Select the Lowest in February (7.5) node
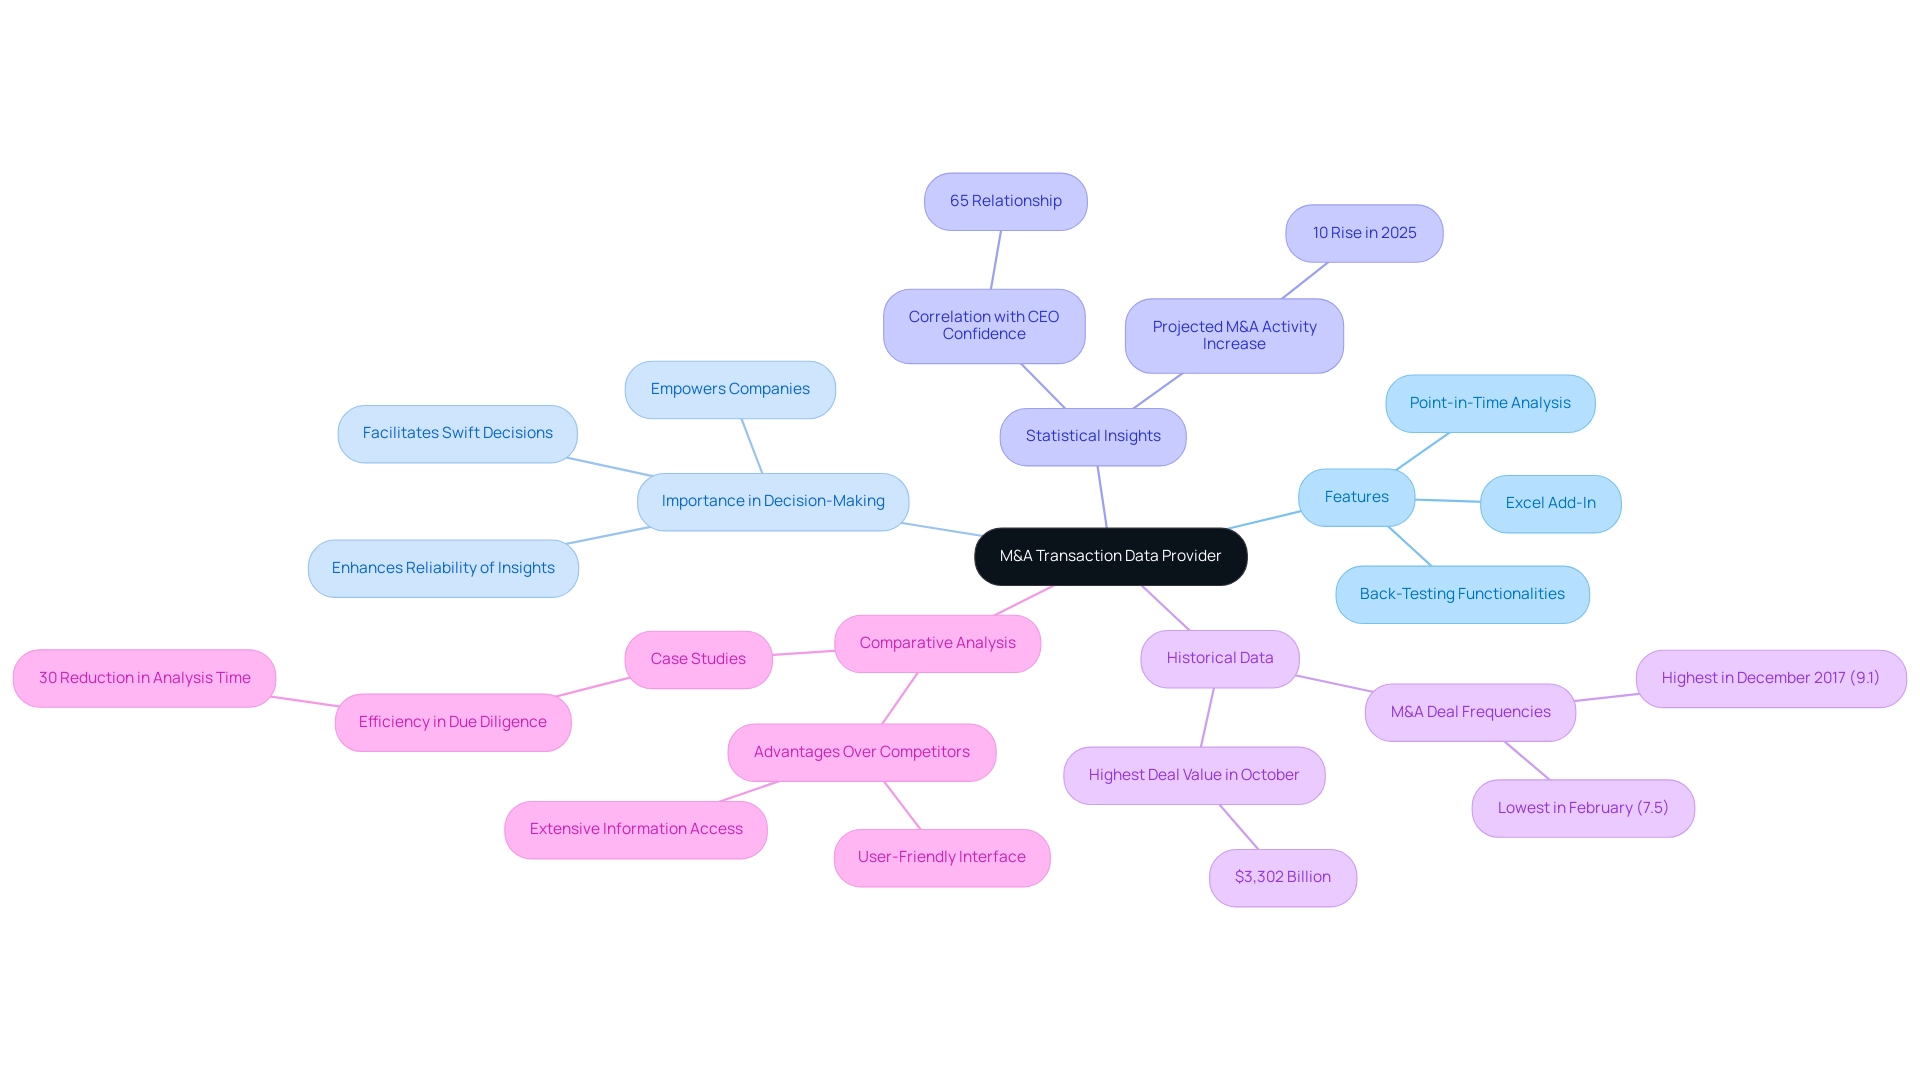Screen dimensions: 1920x1083 click(1584, 807)
